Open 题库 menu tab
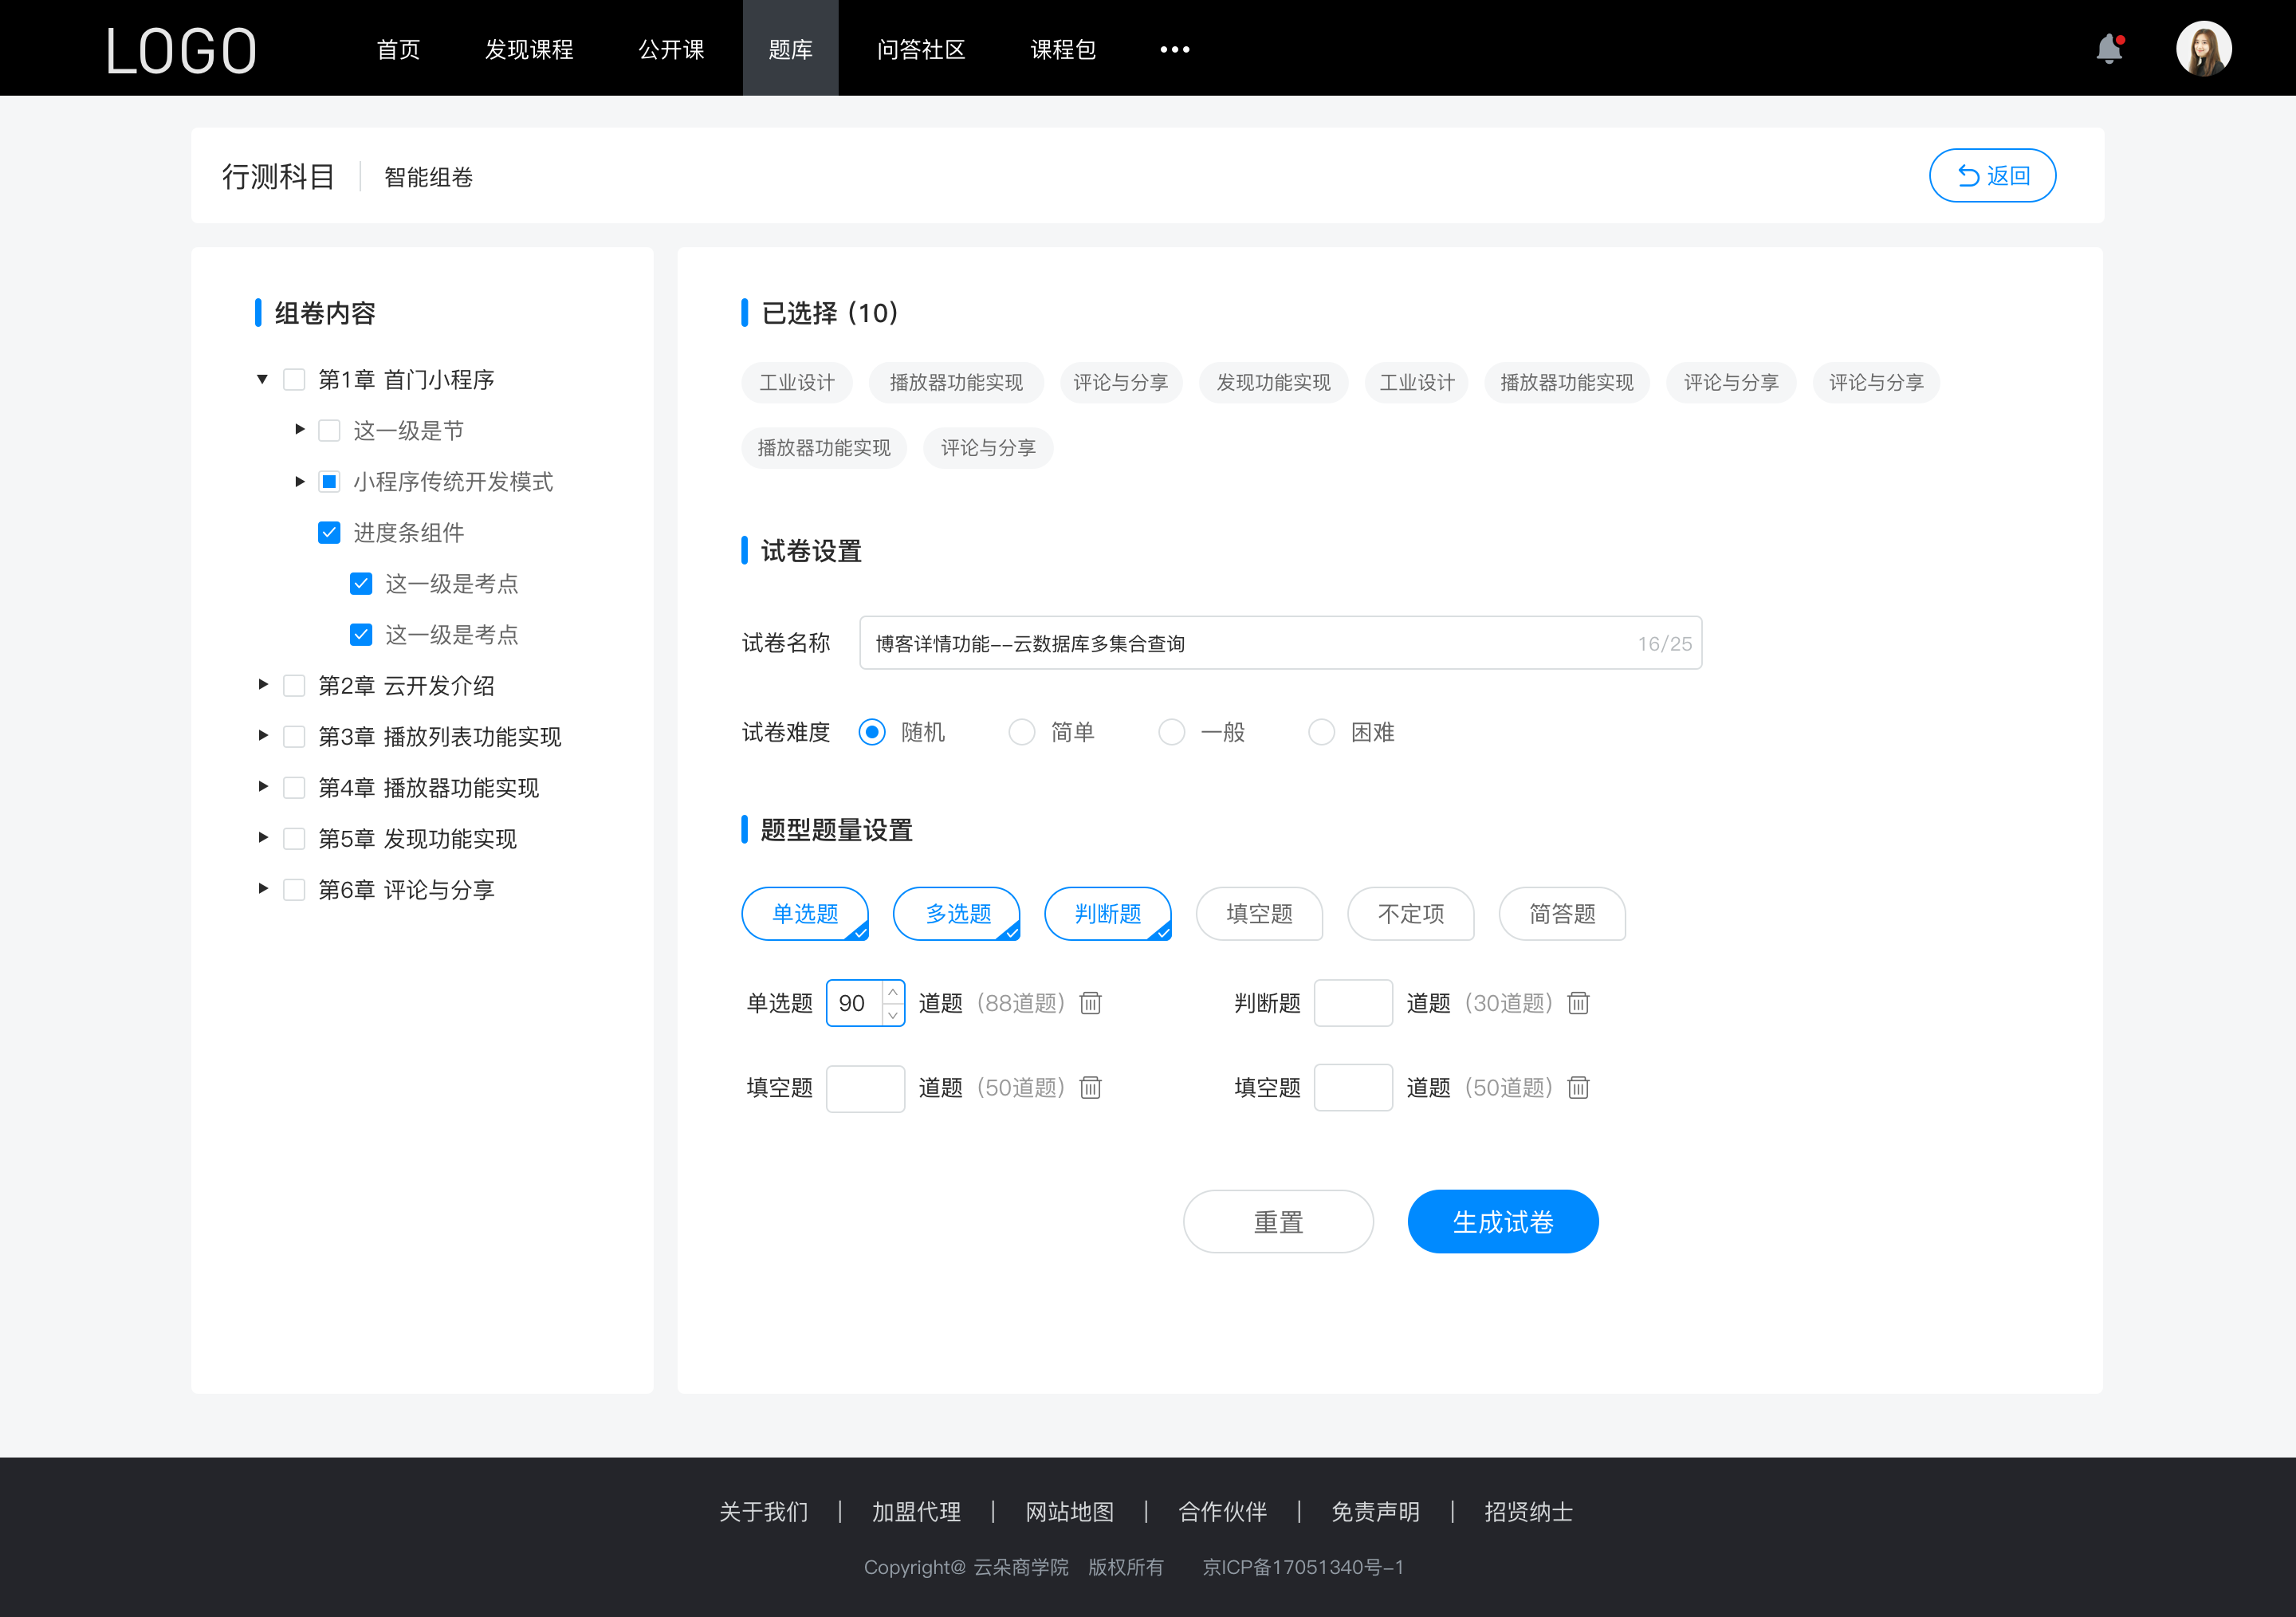Viewport: 2296px width, 1617px height. (788, 47)
